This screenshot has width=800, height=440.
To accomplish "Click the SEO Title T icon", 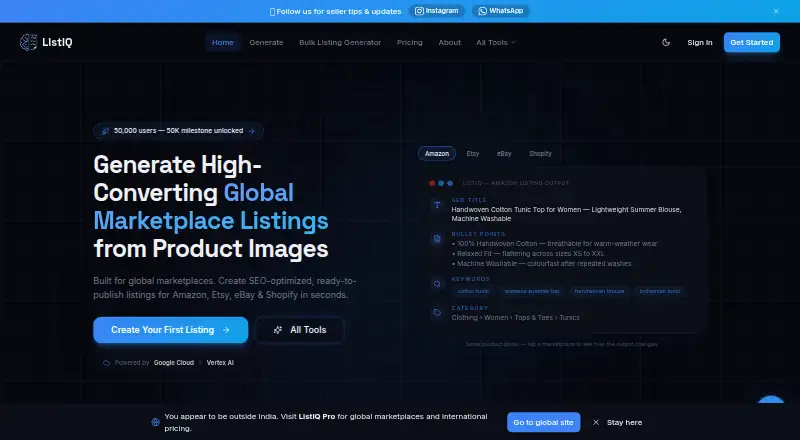I will pyautogui.click(x=437, y=205).
